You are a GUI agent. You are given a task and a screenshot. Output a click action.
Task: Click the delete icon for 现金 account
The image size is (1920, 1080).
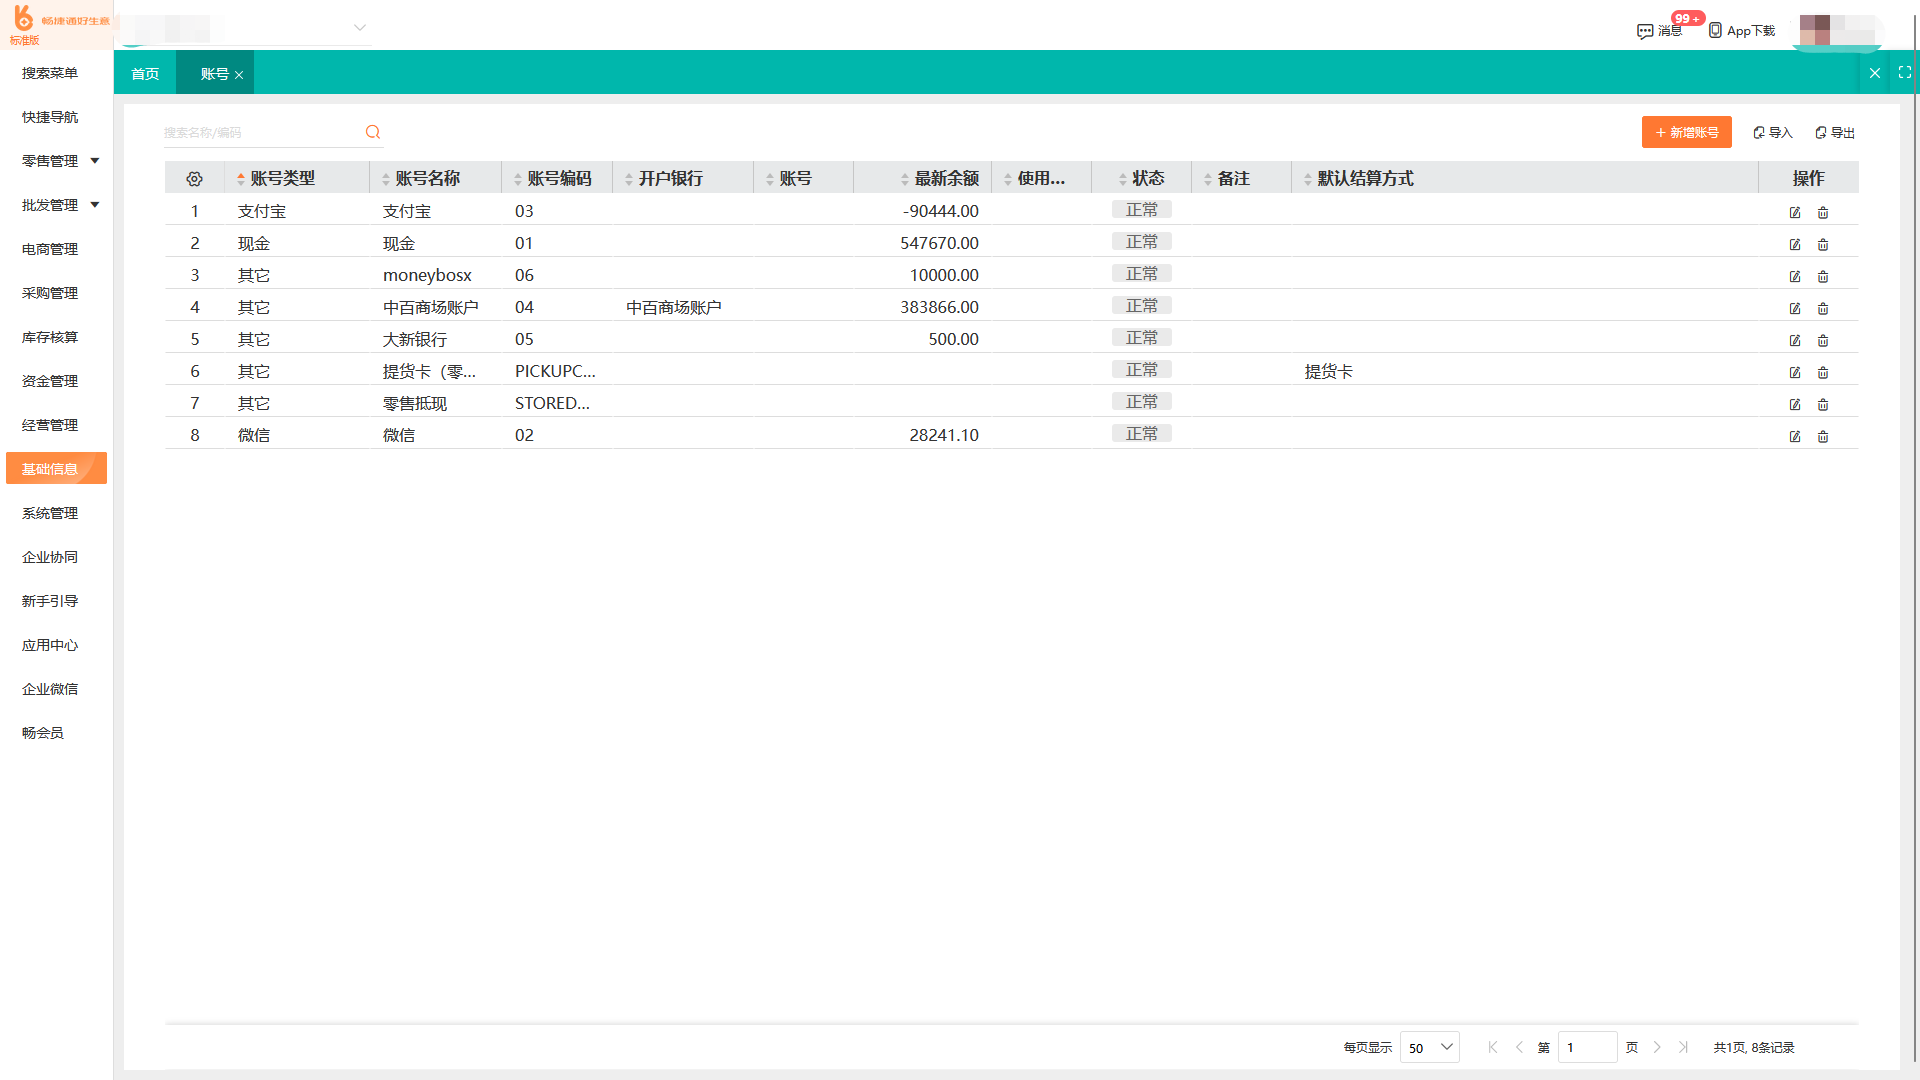(x=1822, y=244)
